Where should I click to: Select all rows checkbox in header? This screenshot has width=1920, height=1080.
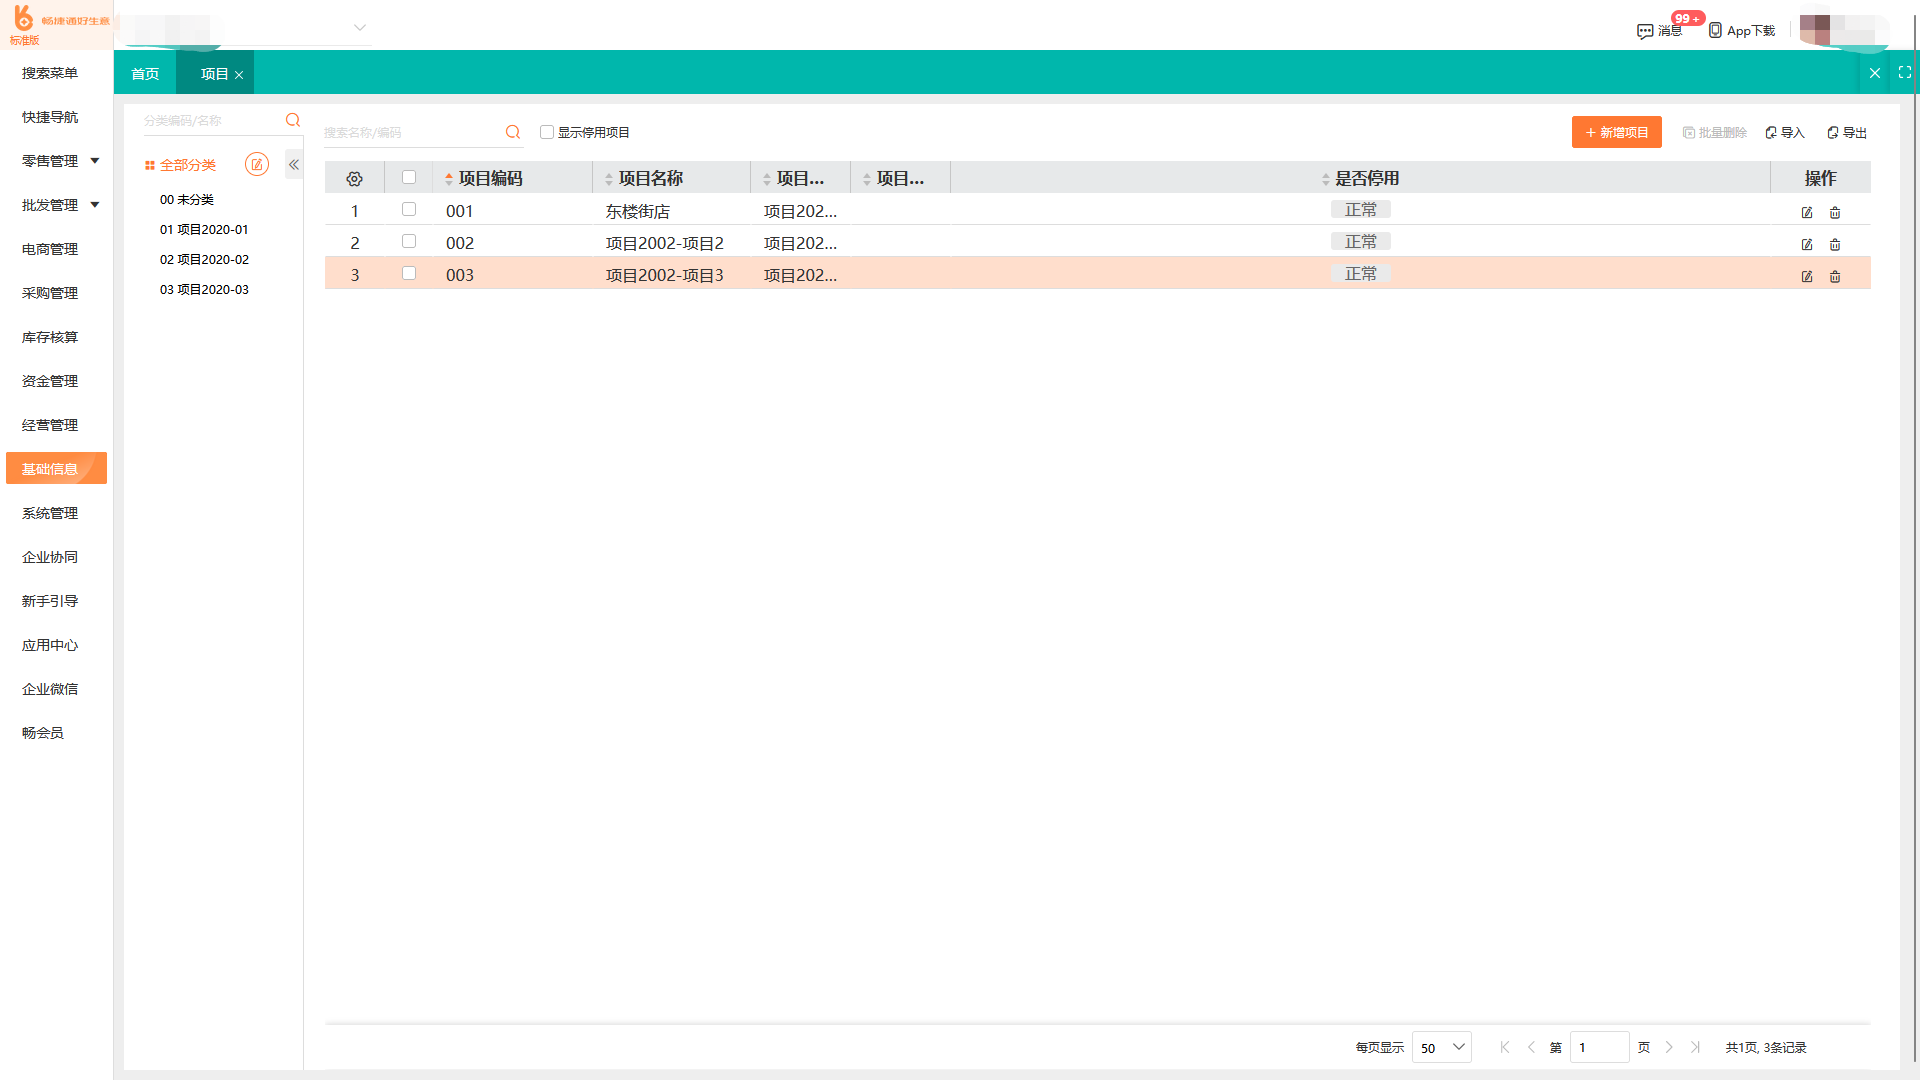pos(409,177)
